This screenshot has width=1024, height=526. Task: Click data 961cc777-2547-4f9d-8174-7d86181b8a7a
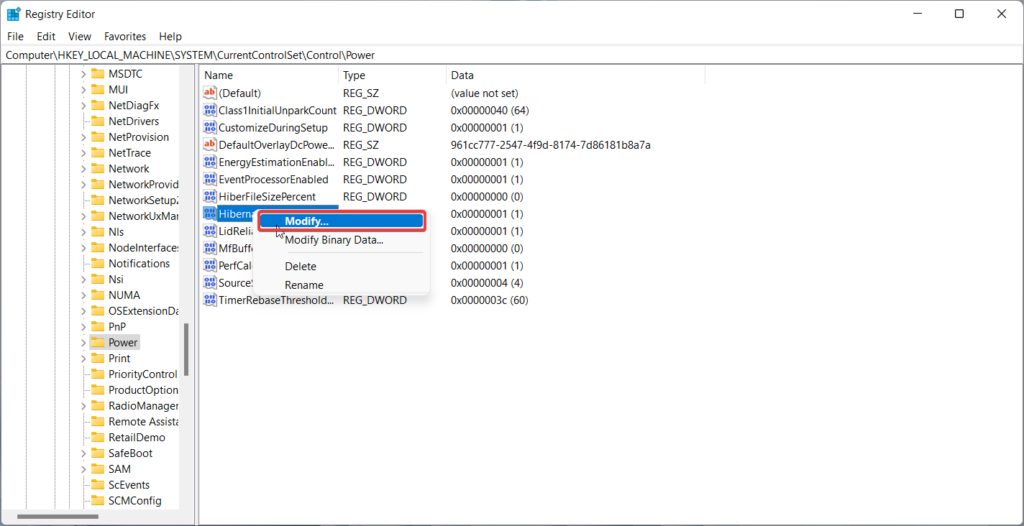tap(551, 144)
